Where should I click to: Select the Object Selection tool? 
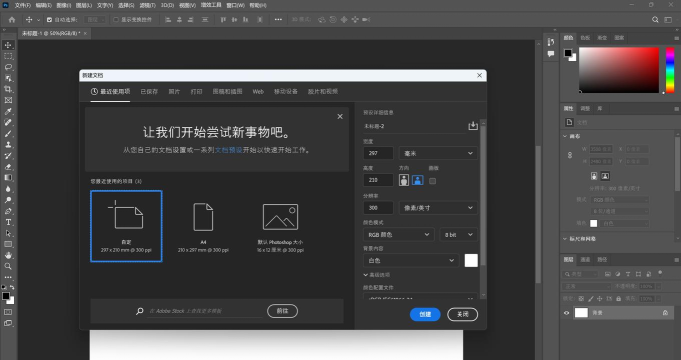8,78
